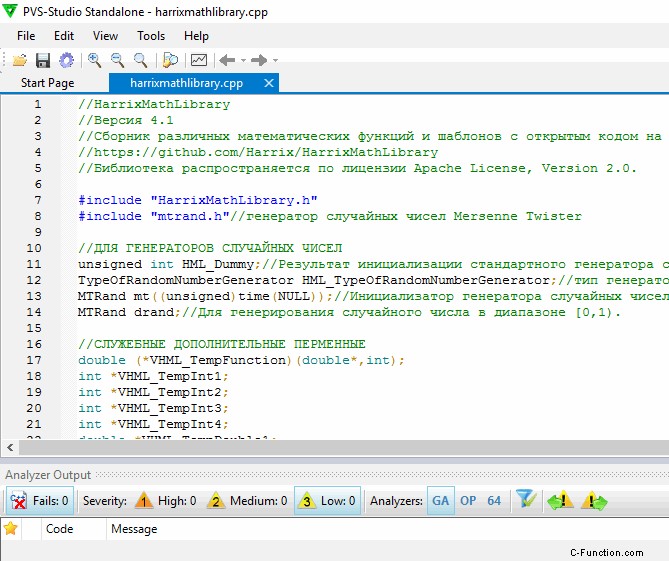Expand the navigate forward history dropdown arrow
The height and width of the screenshot is (561, 669).
click(275, 61)
